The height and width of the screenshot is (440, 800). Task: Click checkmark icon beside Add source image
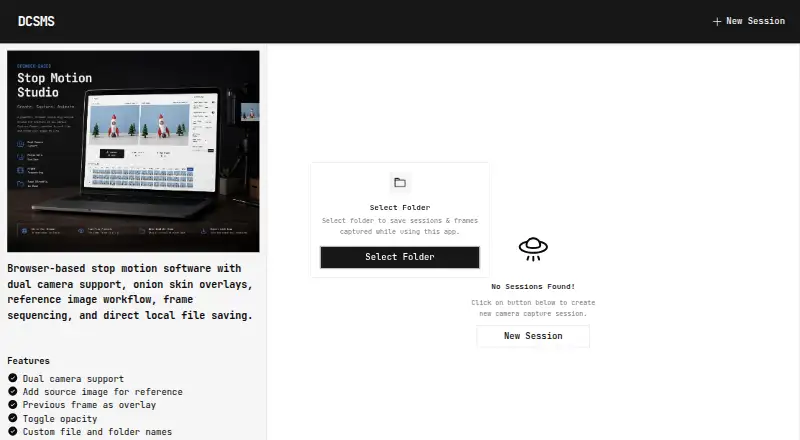click(13, 391)
